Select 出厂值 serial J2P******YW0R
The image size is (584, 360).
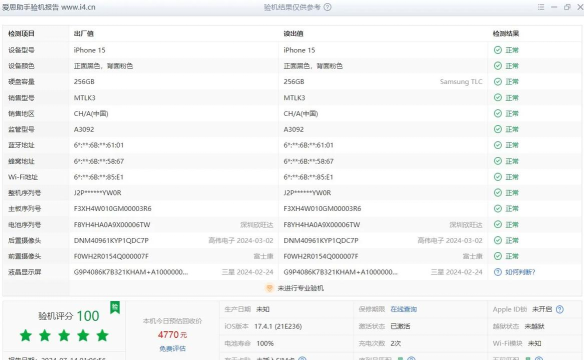[x=97, y=193]
